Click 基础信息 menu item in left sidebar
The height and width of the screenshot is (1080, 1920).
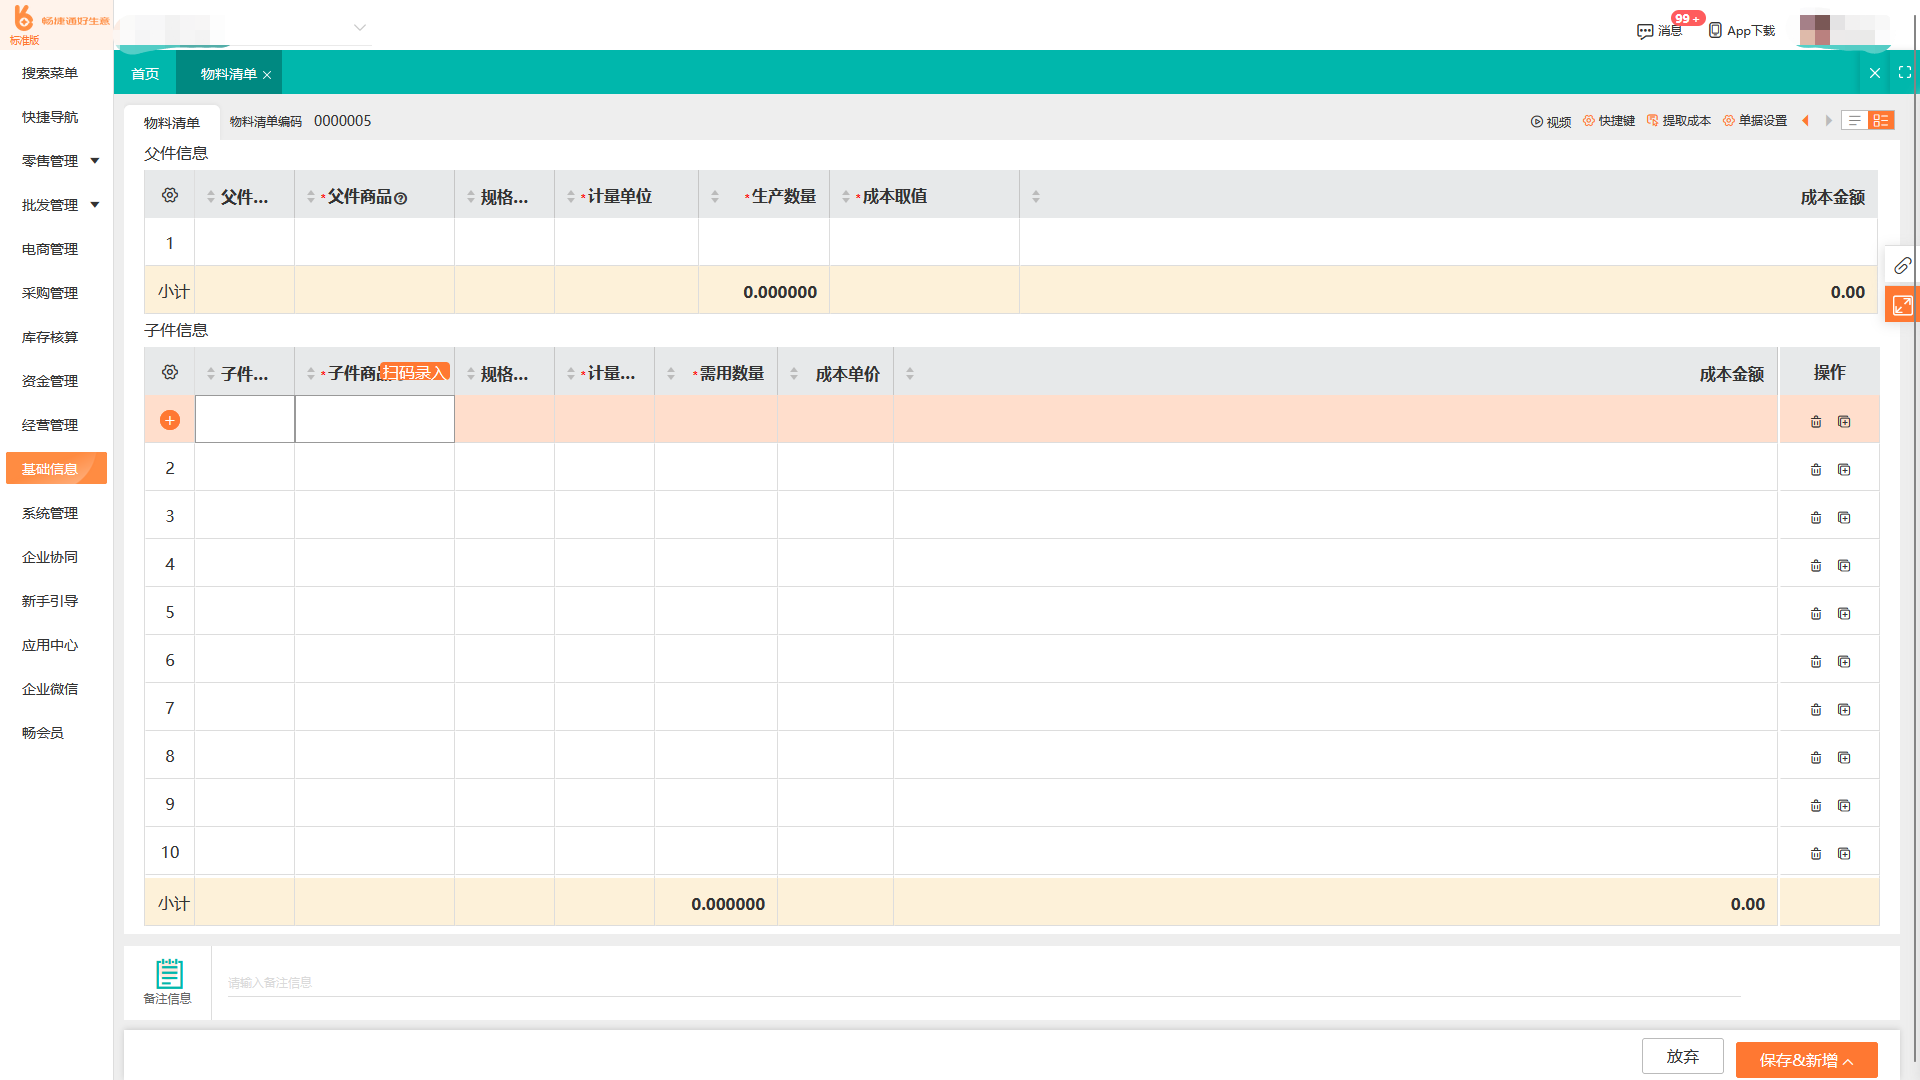[x=54, y=468]
